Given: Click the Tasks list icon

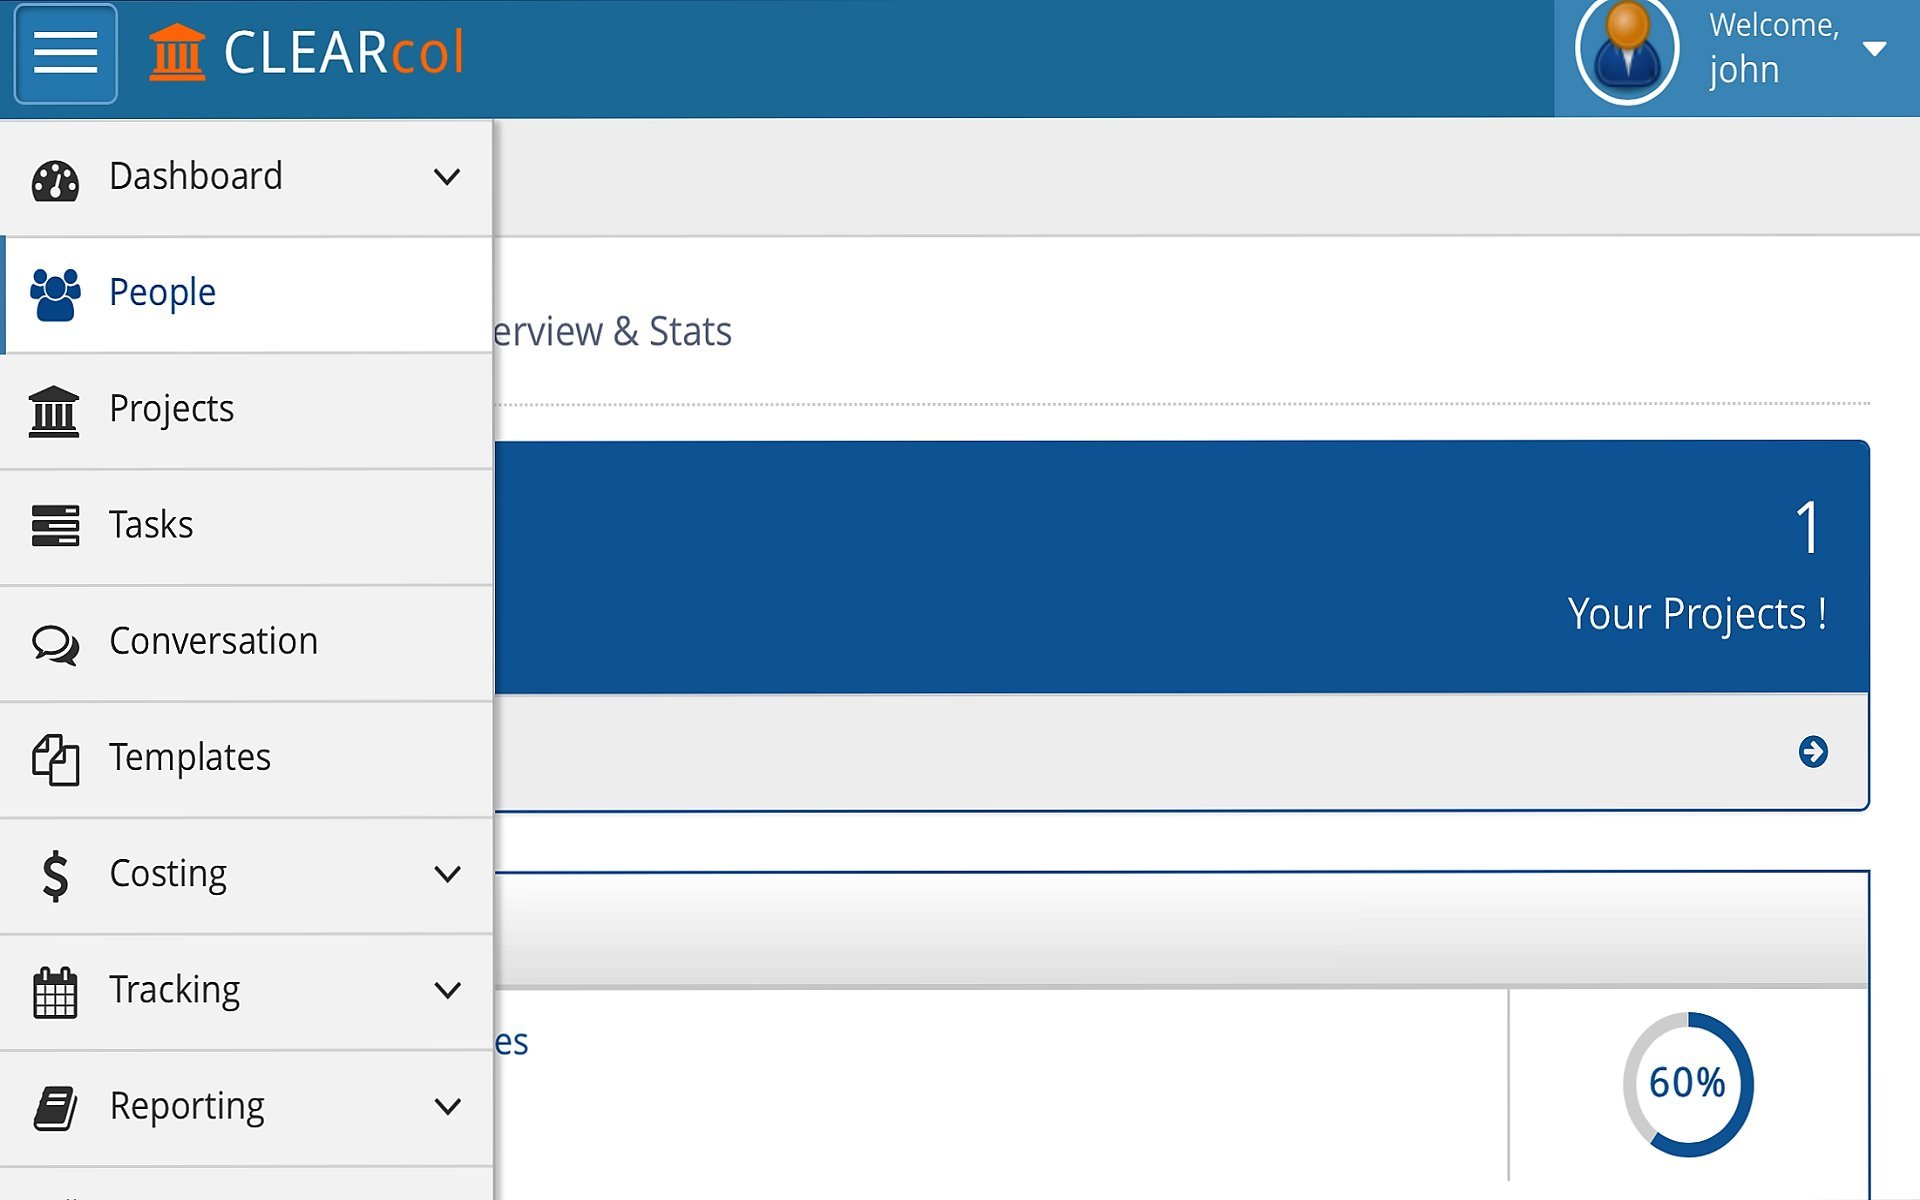Looking at the screenshot, I should click(54, 525).
